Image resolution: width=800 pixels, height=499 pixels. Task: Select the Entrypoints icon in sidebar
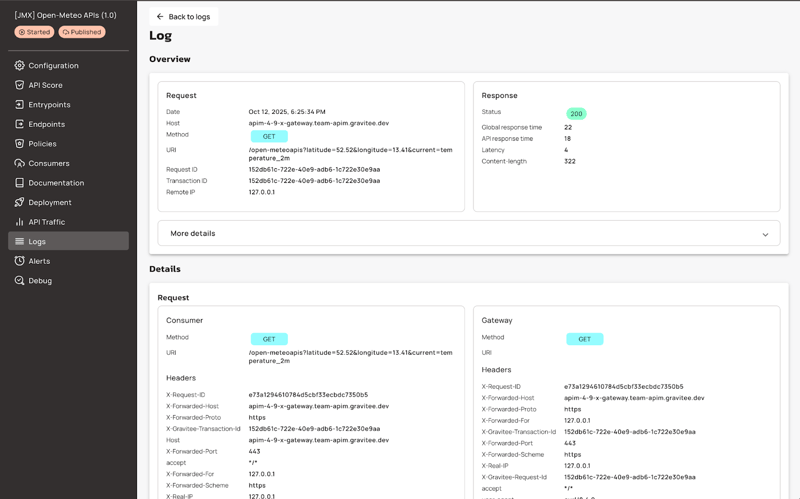[19, 105]
